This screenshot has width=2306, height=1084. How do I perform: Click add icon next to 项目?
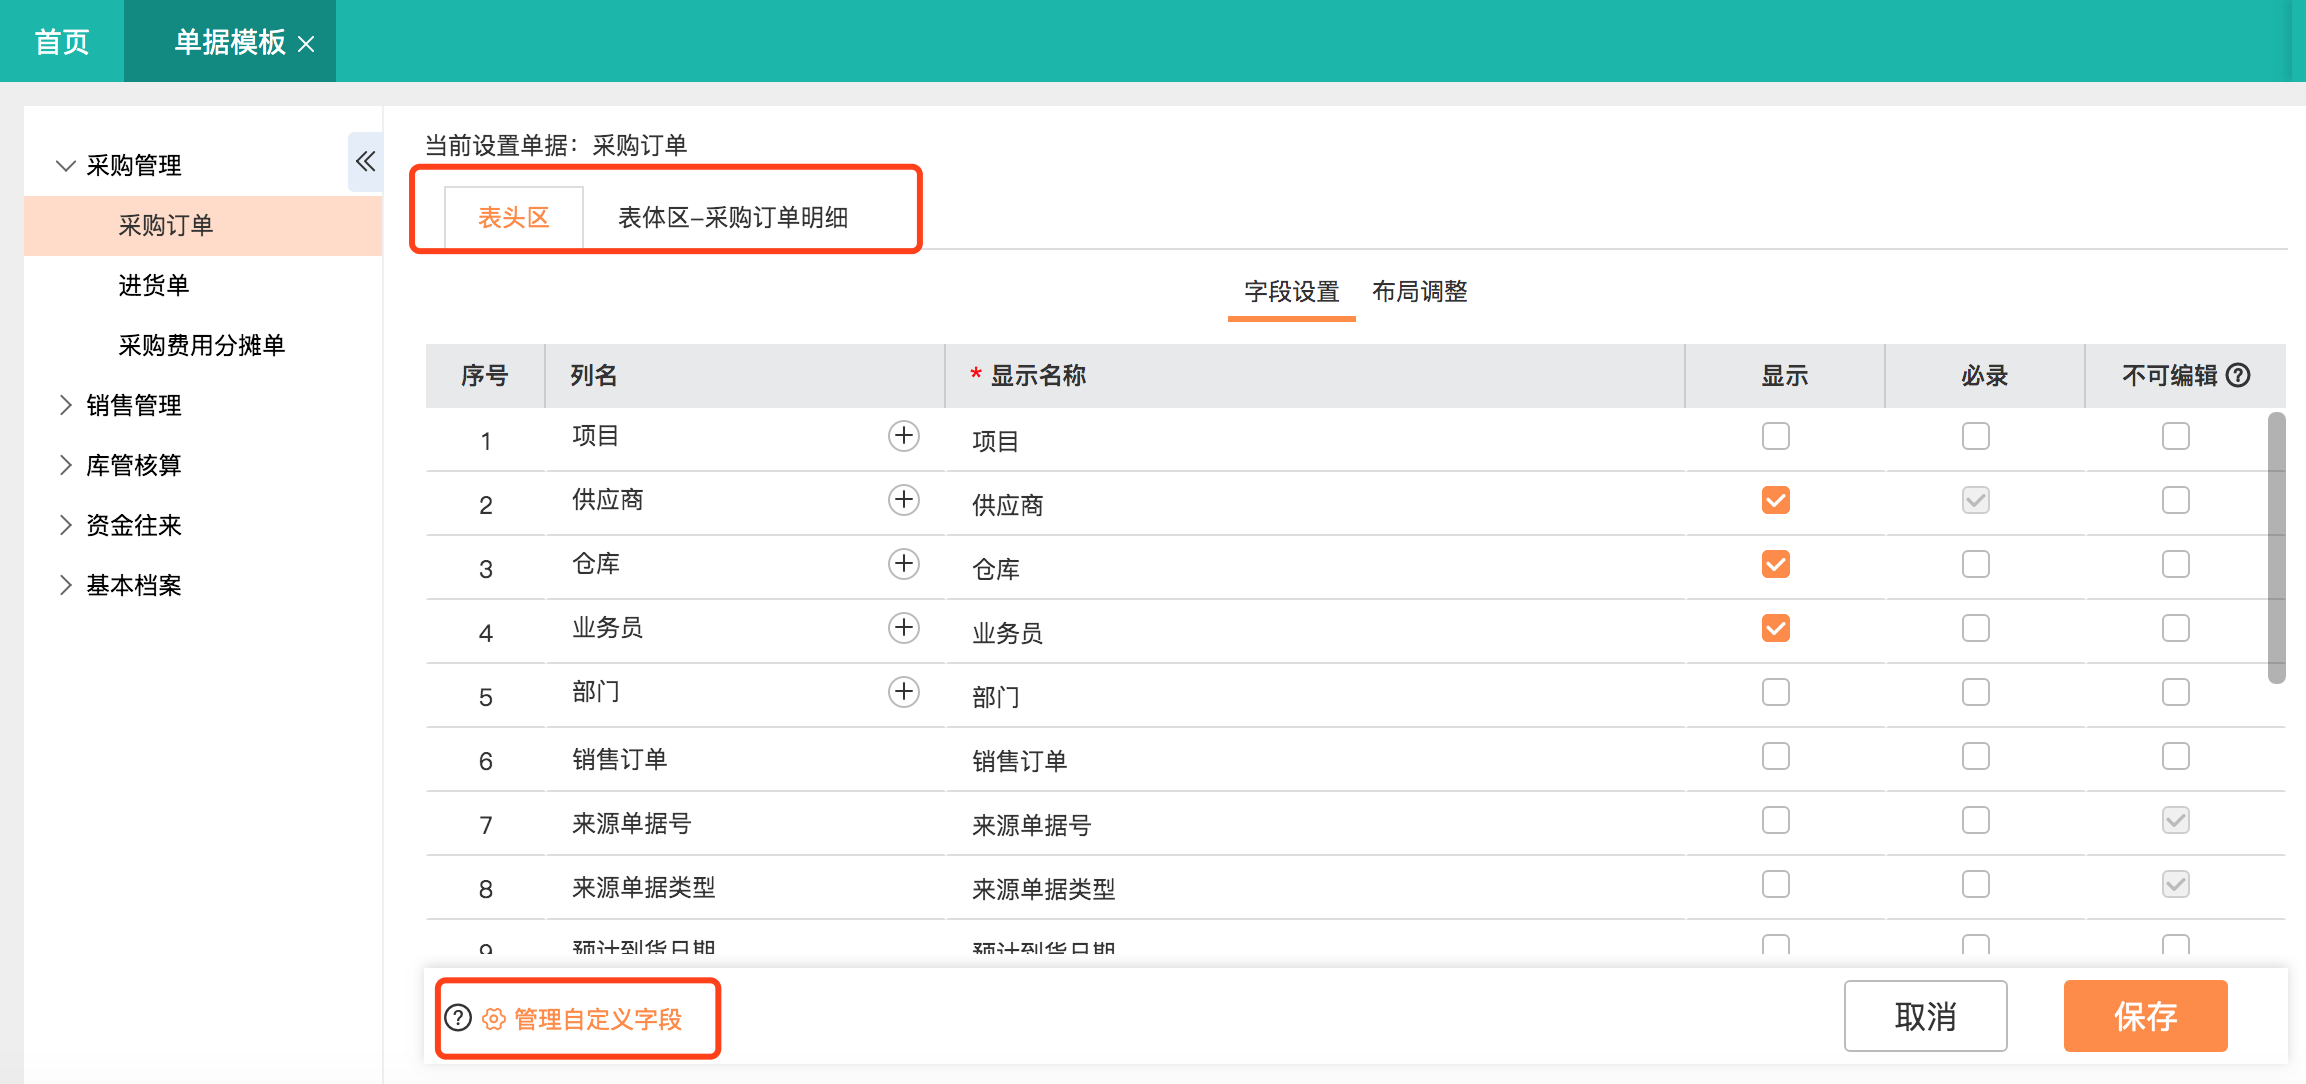[906, 437]
